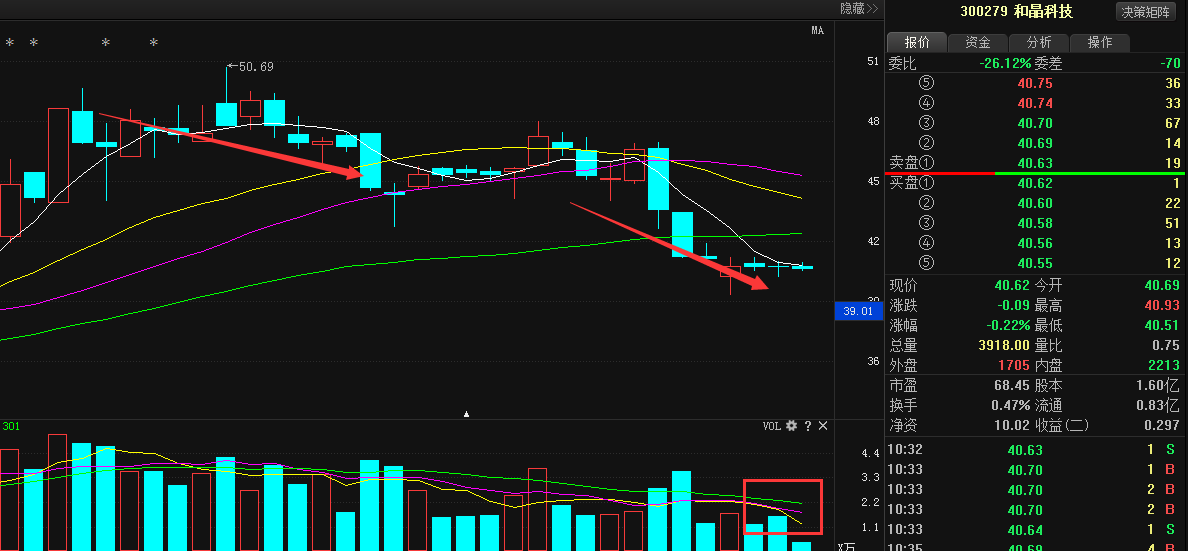Click the VOL indicator name label
The image size is (1188, 551).
coord(771,426)
